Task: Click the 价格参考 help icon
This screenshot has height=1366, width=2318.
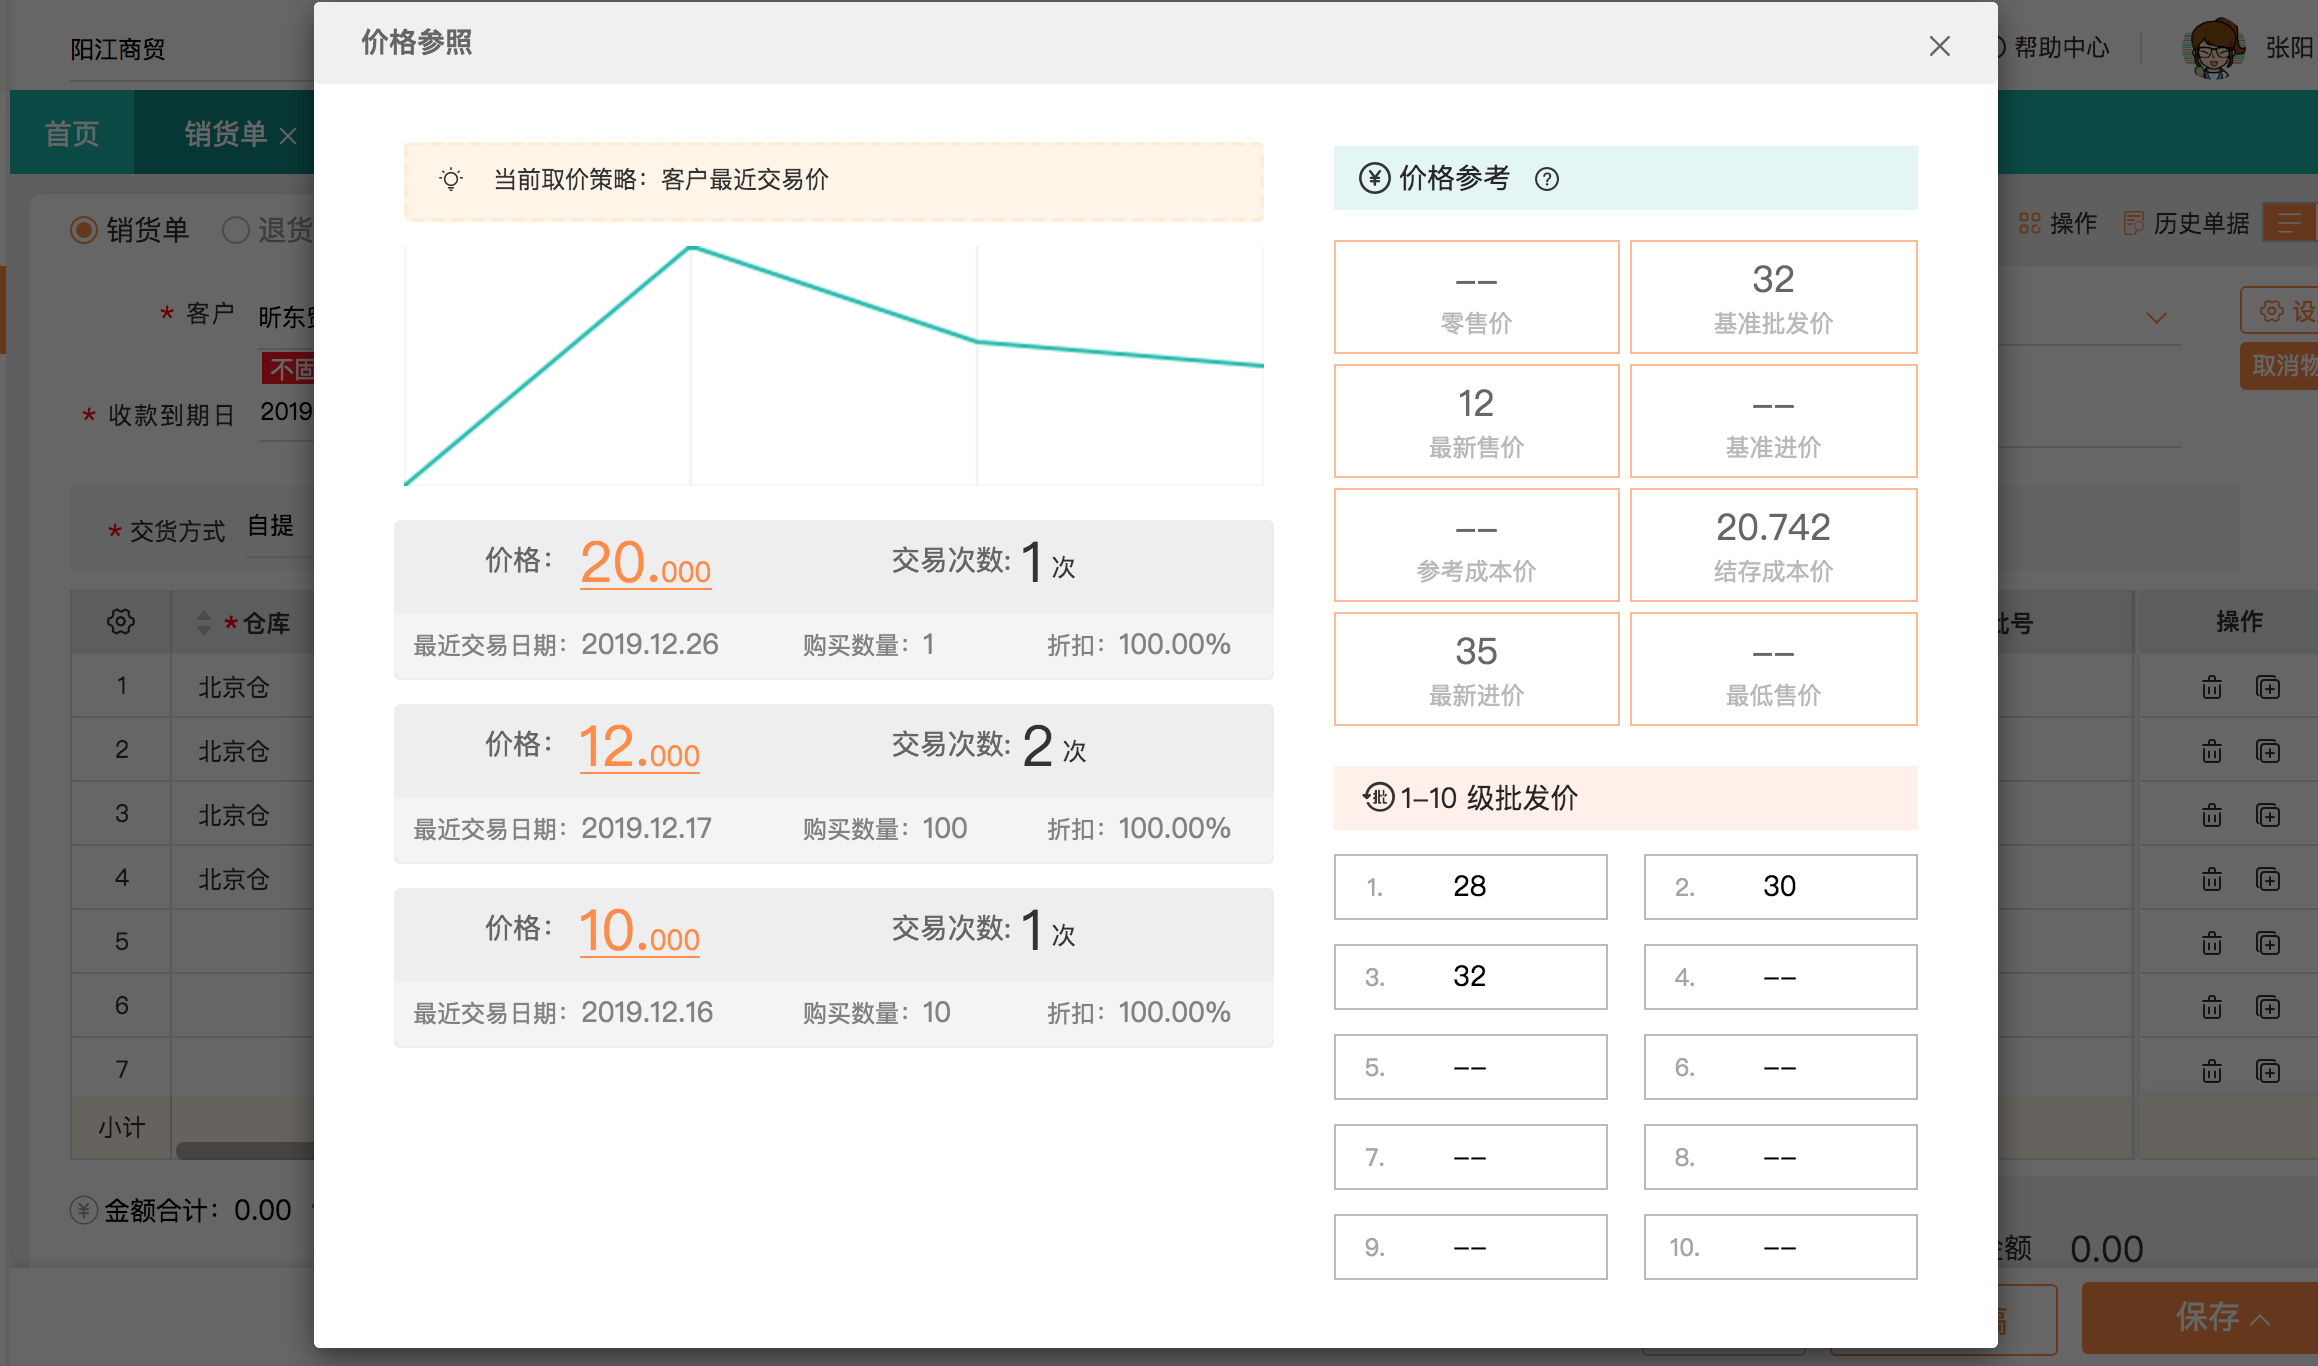Action: 1544,181
